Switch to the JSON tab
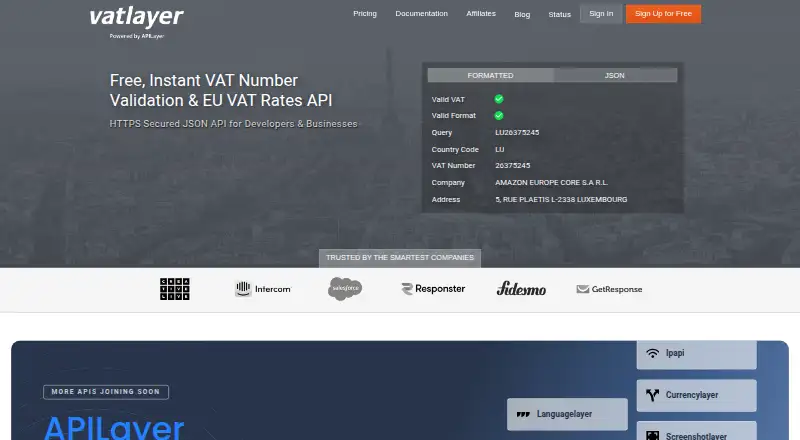The image size is (800, 440). (x=615, y=75)
